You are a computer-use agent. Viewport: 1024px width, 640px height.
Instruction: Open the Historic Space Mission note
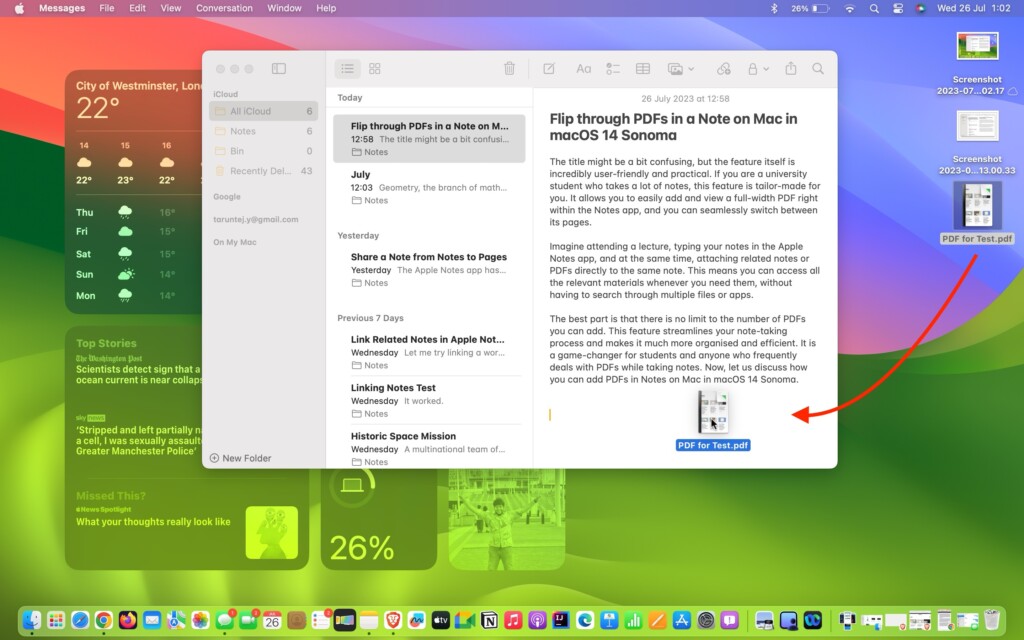click(x=429, y=448)
